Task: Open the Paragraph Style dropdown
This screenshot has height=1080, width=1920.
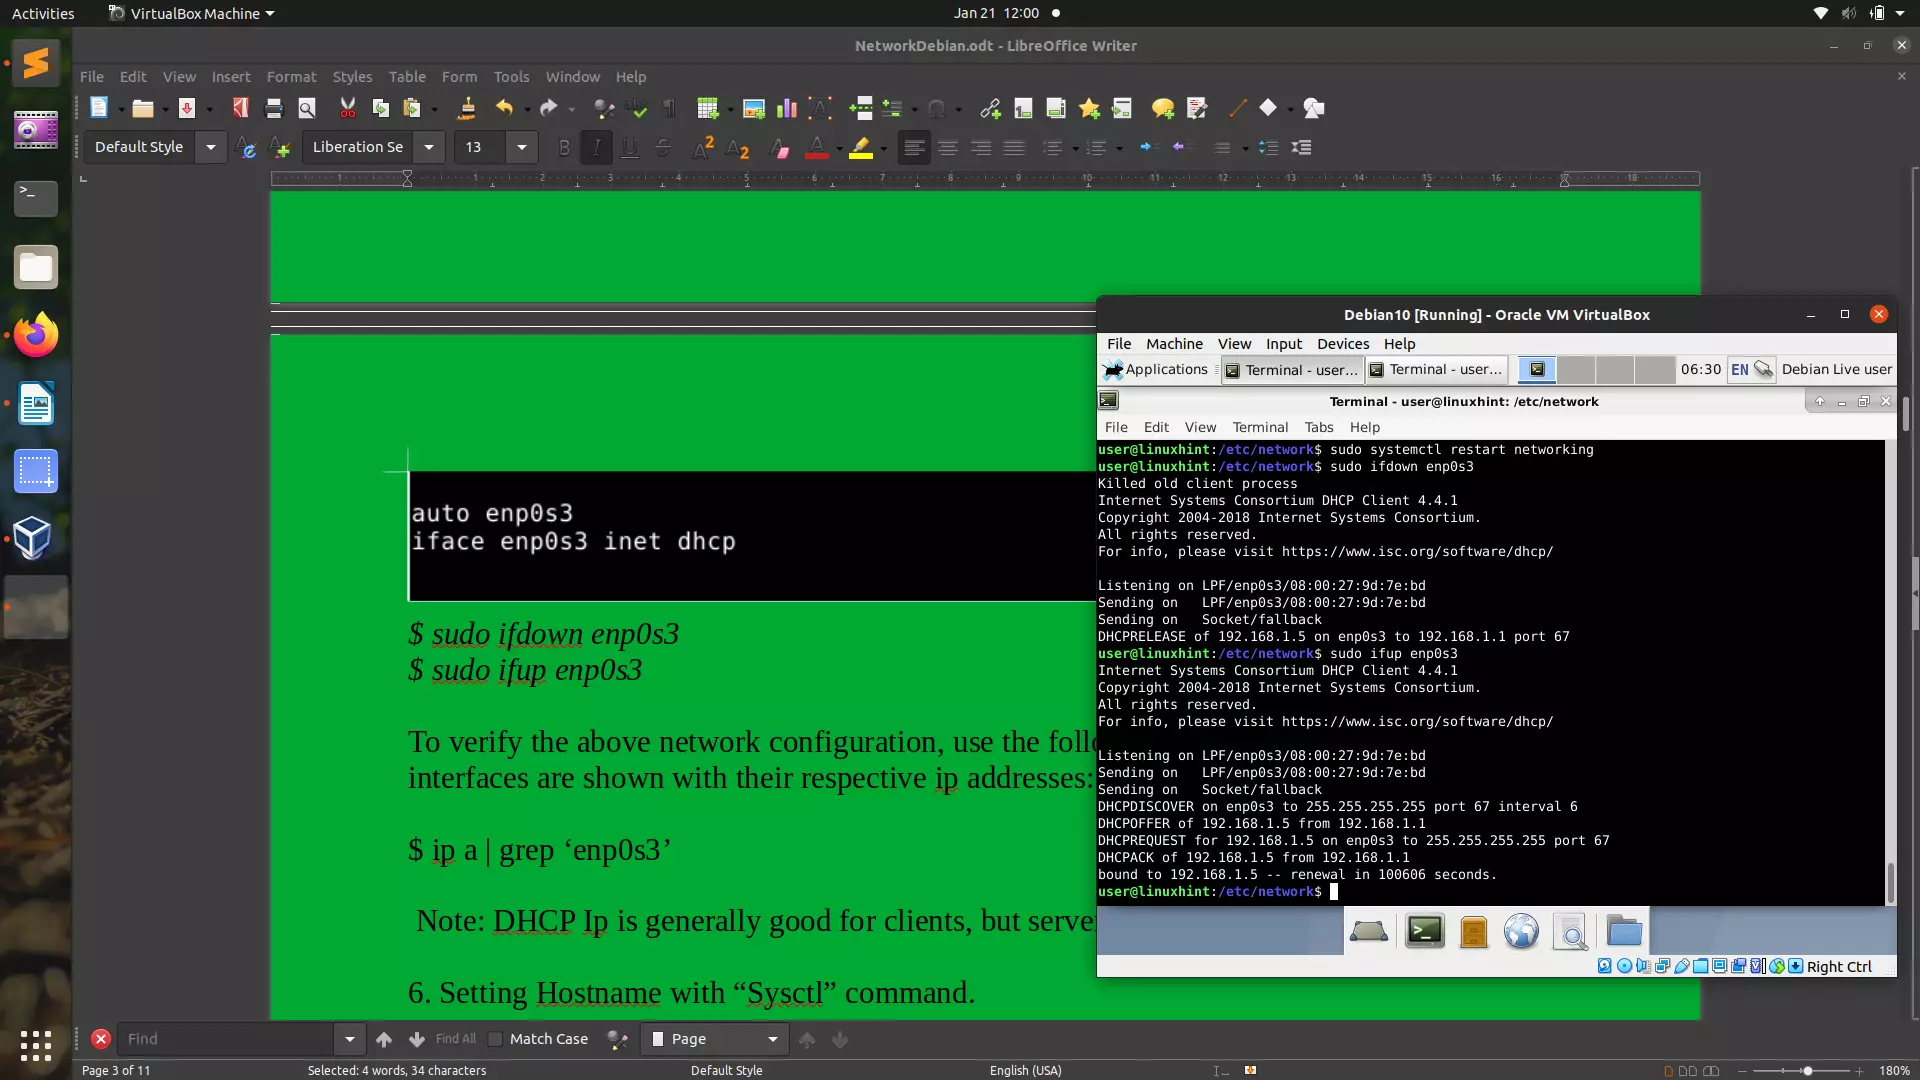Action: pos(211,146)
